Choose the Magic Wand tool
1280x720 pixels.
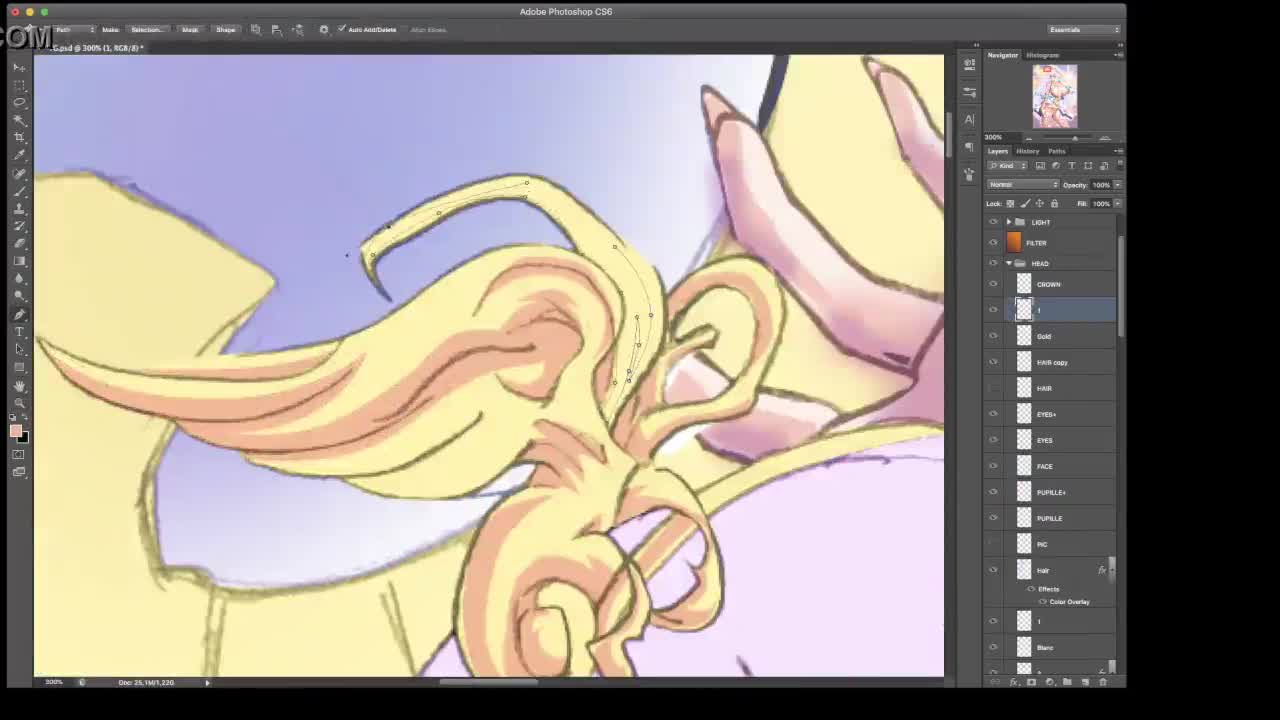point(19,120)
